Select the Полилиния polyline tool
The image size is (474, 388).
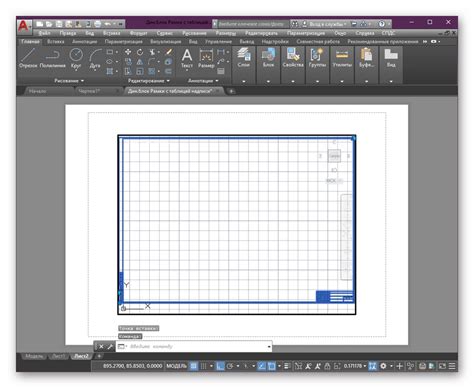click(52, 58)
